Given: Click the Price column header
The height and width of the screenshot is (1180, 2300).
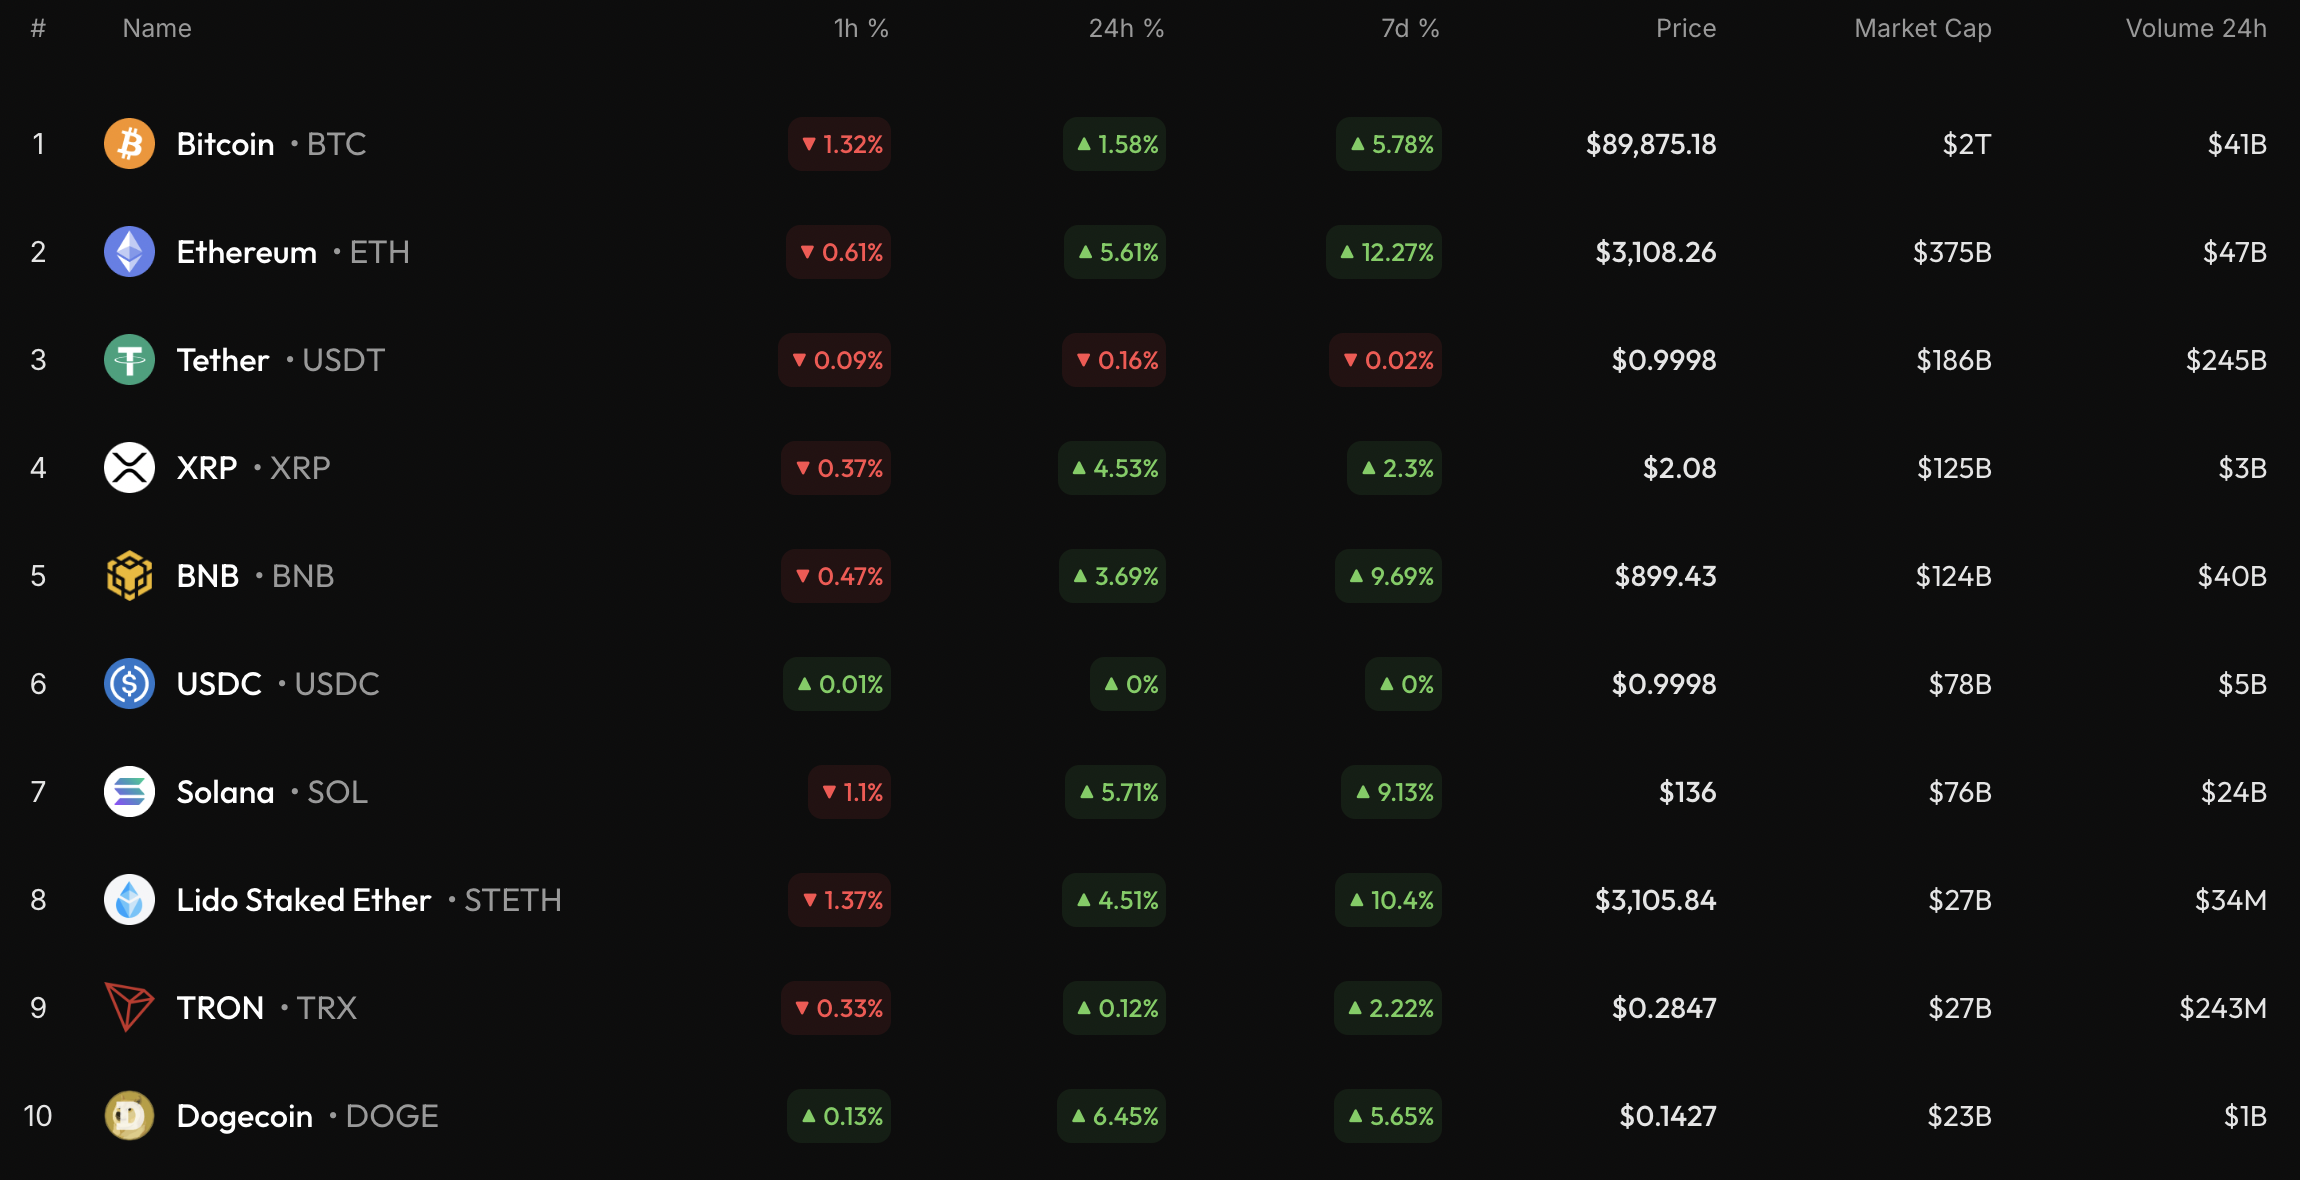Looking at the screenshot, I should point(1685,28).
